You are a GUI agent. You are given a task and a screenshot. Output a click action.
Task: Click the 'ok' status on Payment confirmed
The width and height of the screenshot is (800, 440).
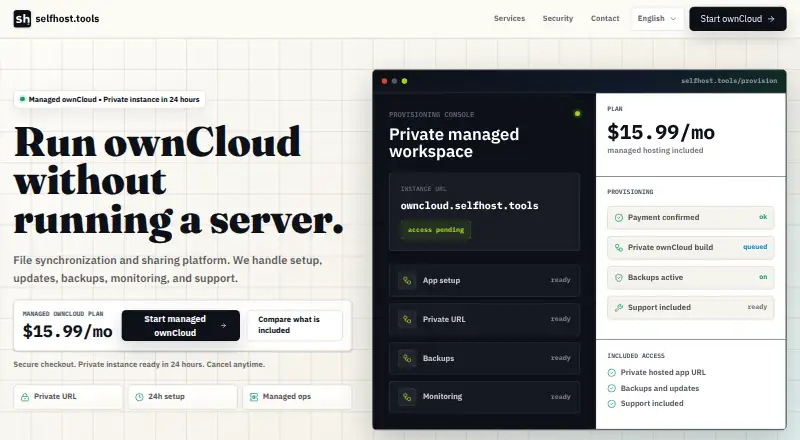[763, 217]
